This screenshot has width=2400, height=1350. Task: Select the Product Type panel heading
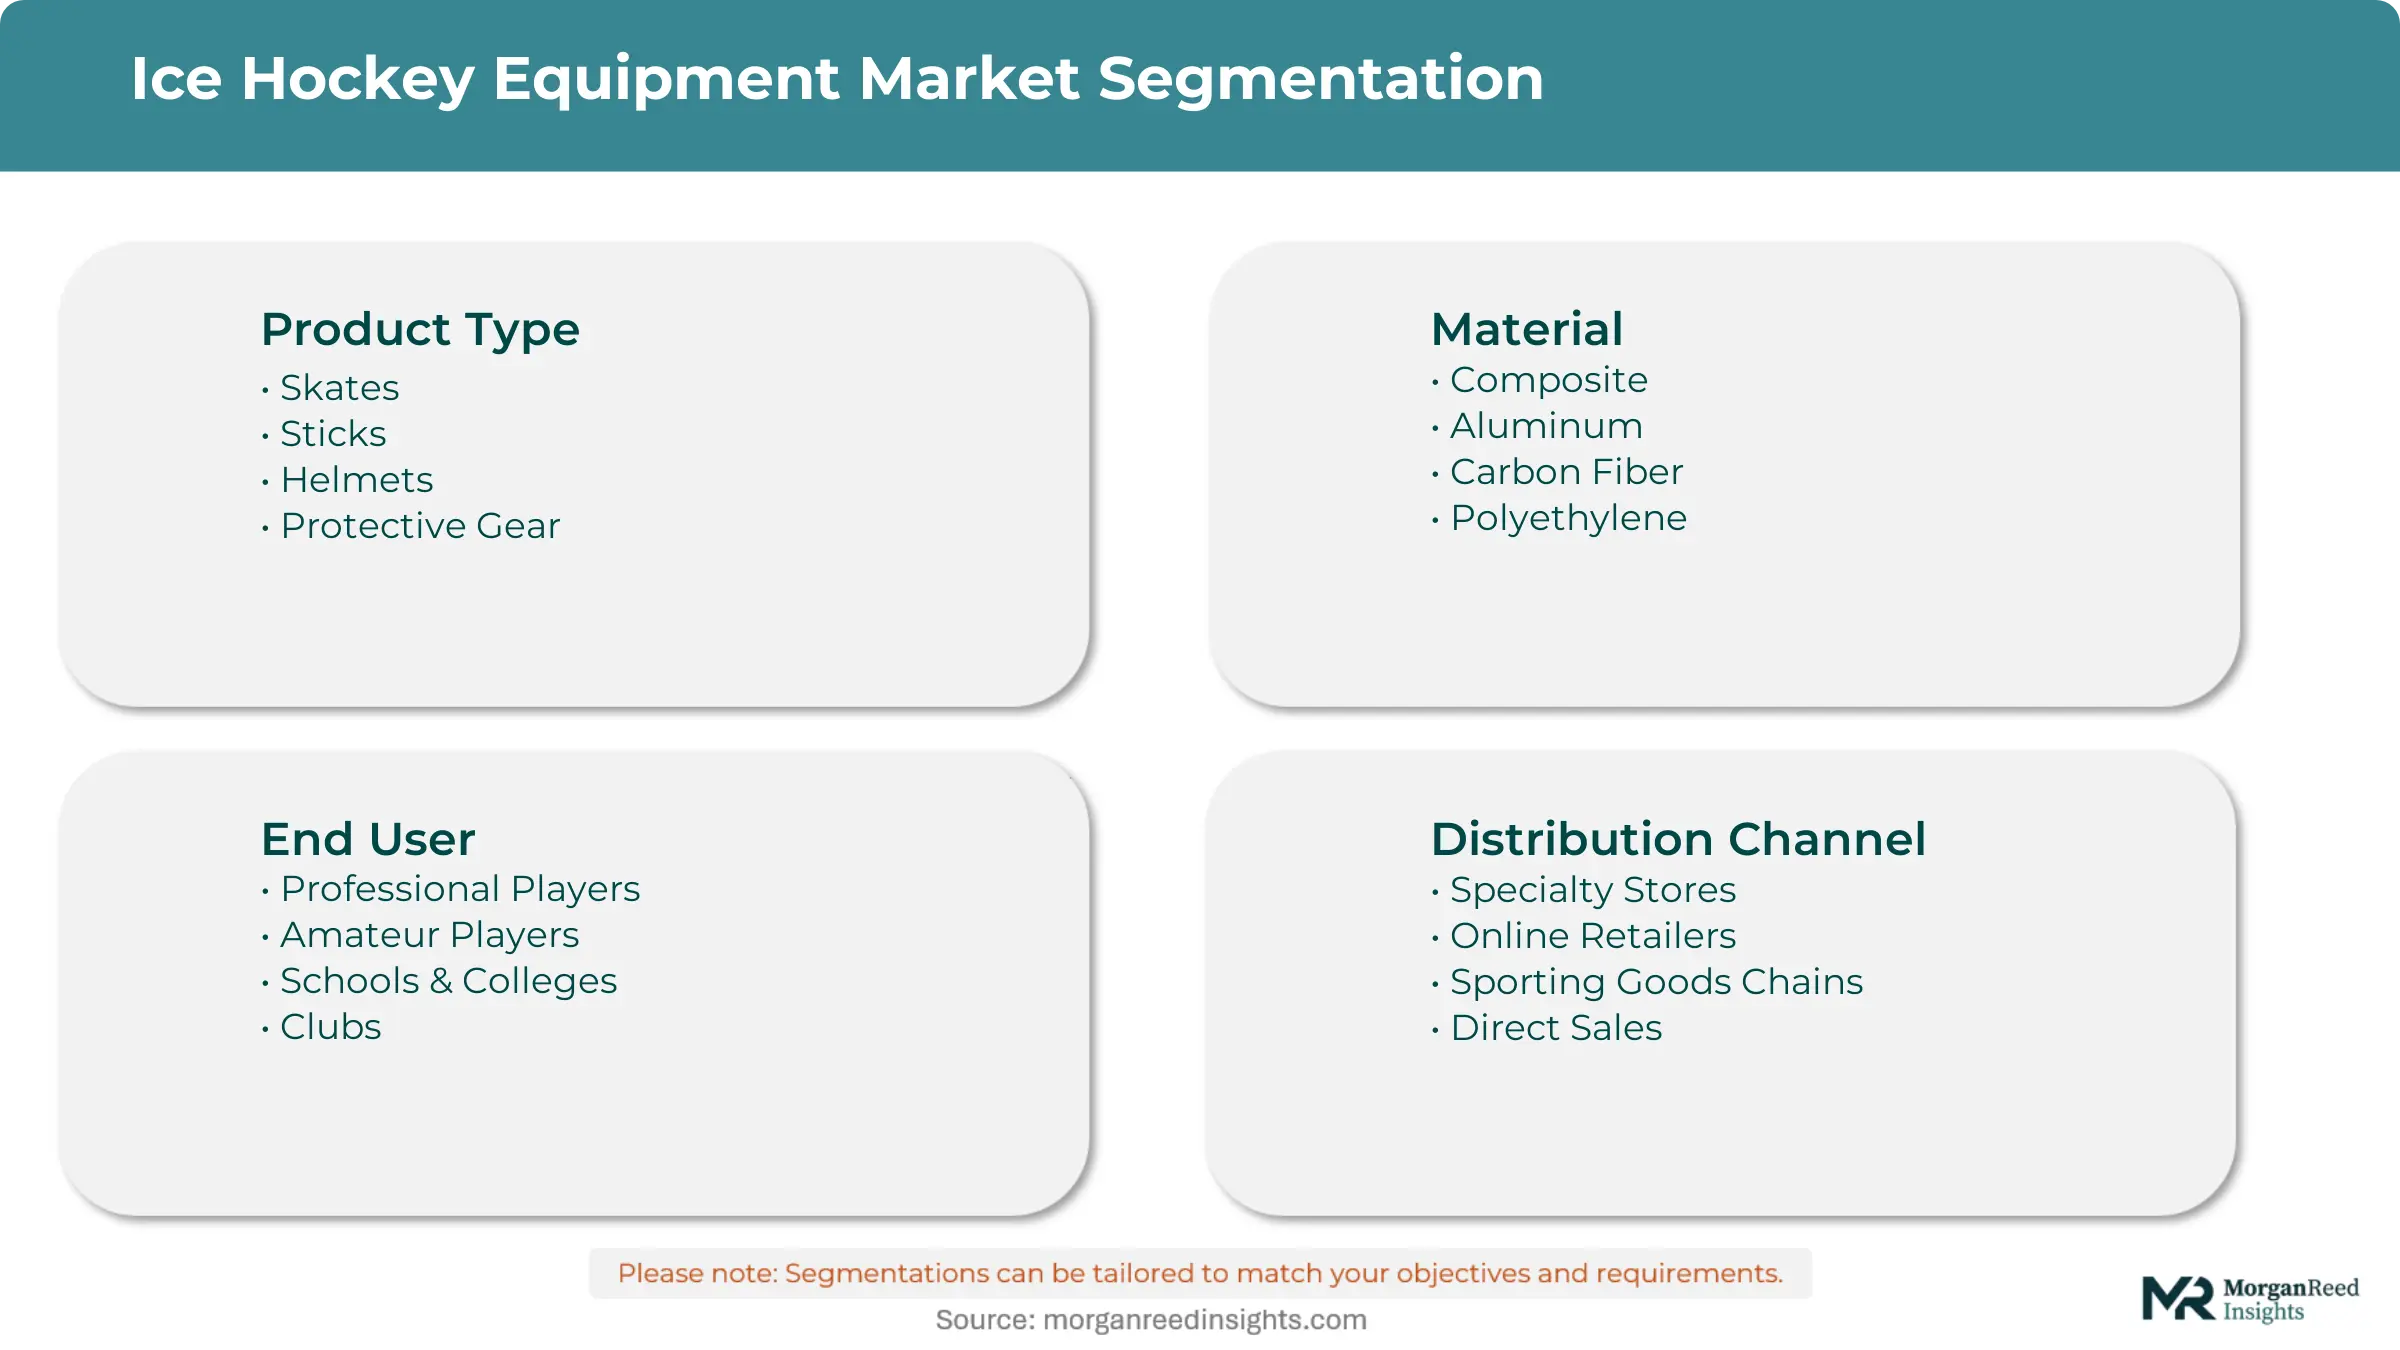420,328
